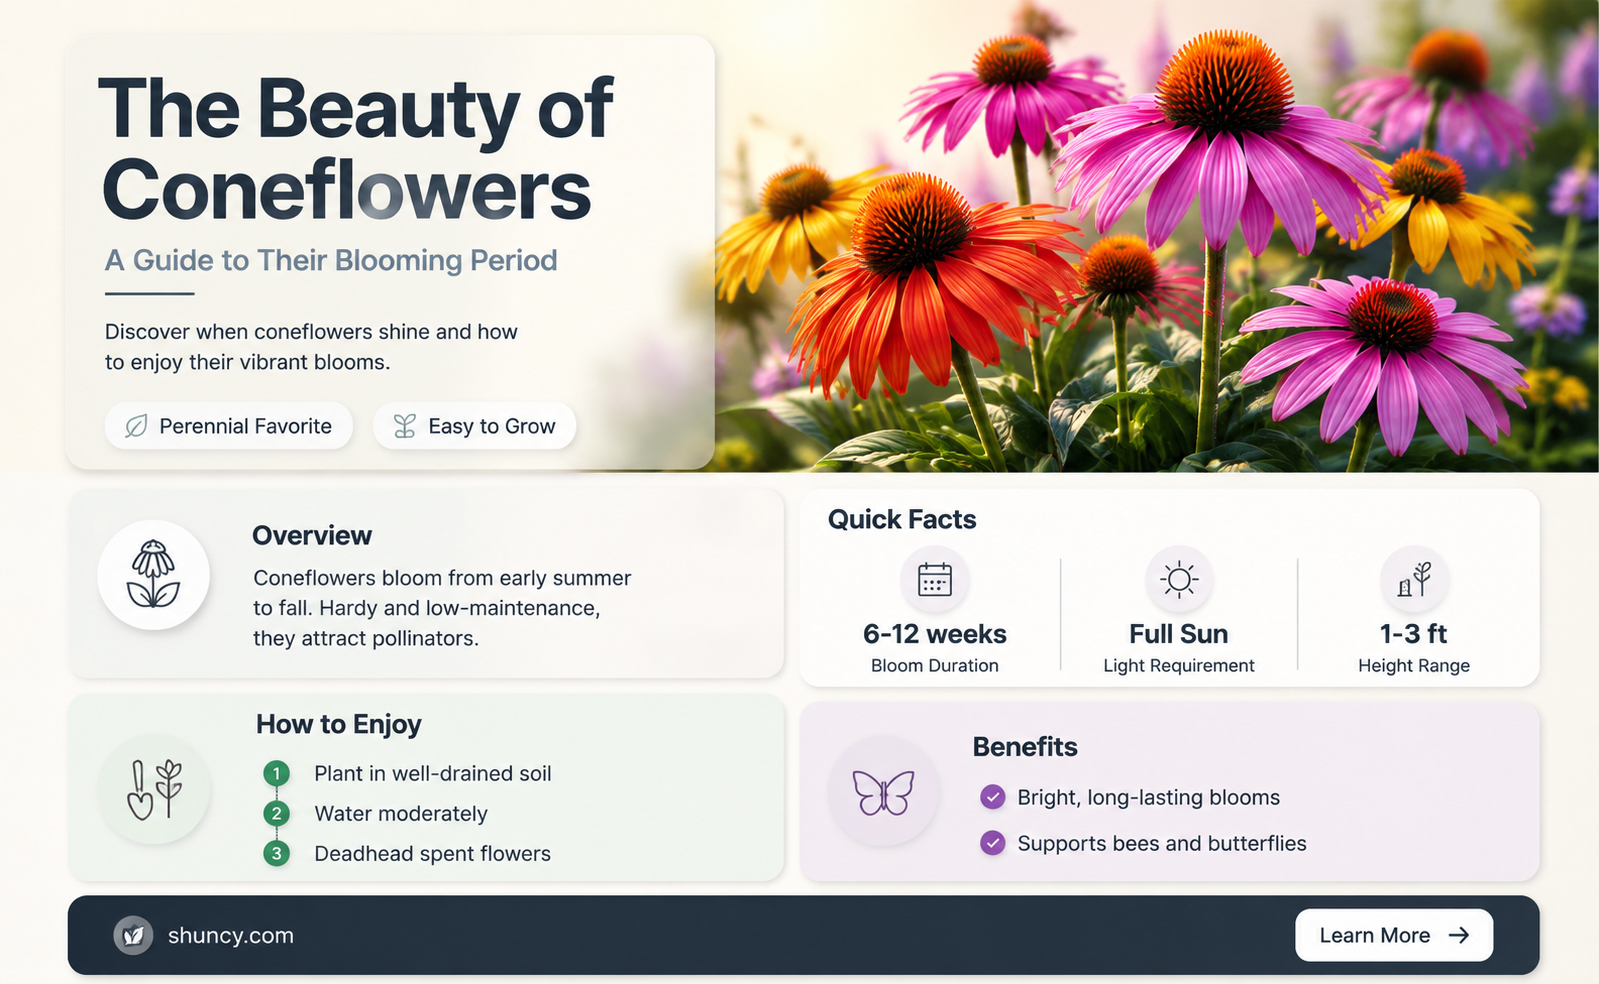Click the 6-12 weeks value
This screenshot has height=984, width=1599.
(935, 634)
